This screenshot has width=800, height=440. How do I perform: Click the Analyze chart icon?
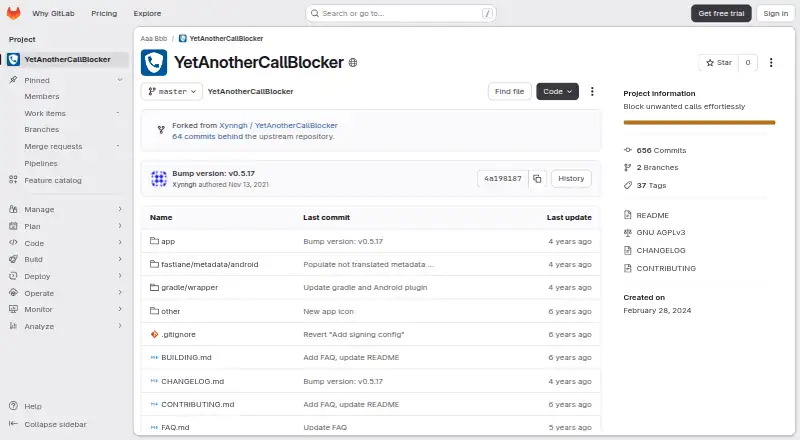point(13,326)
